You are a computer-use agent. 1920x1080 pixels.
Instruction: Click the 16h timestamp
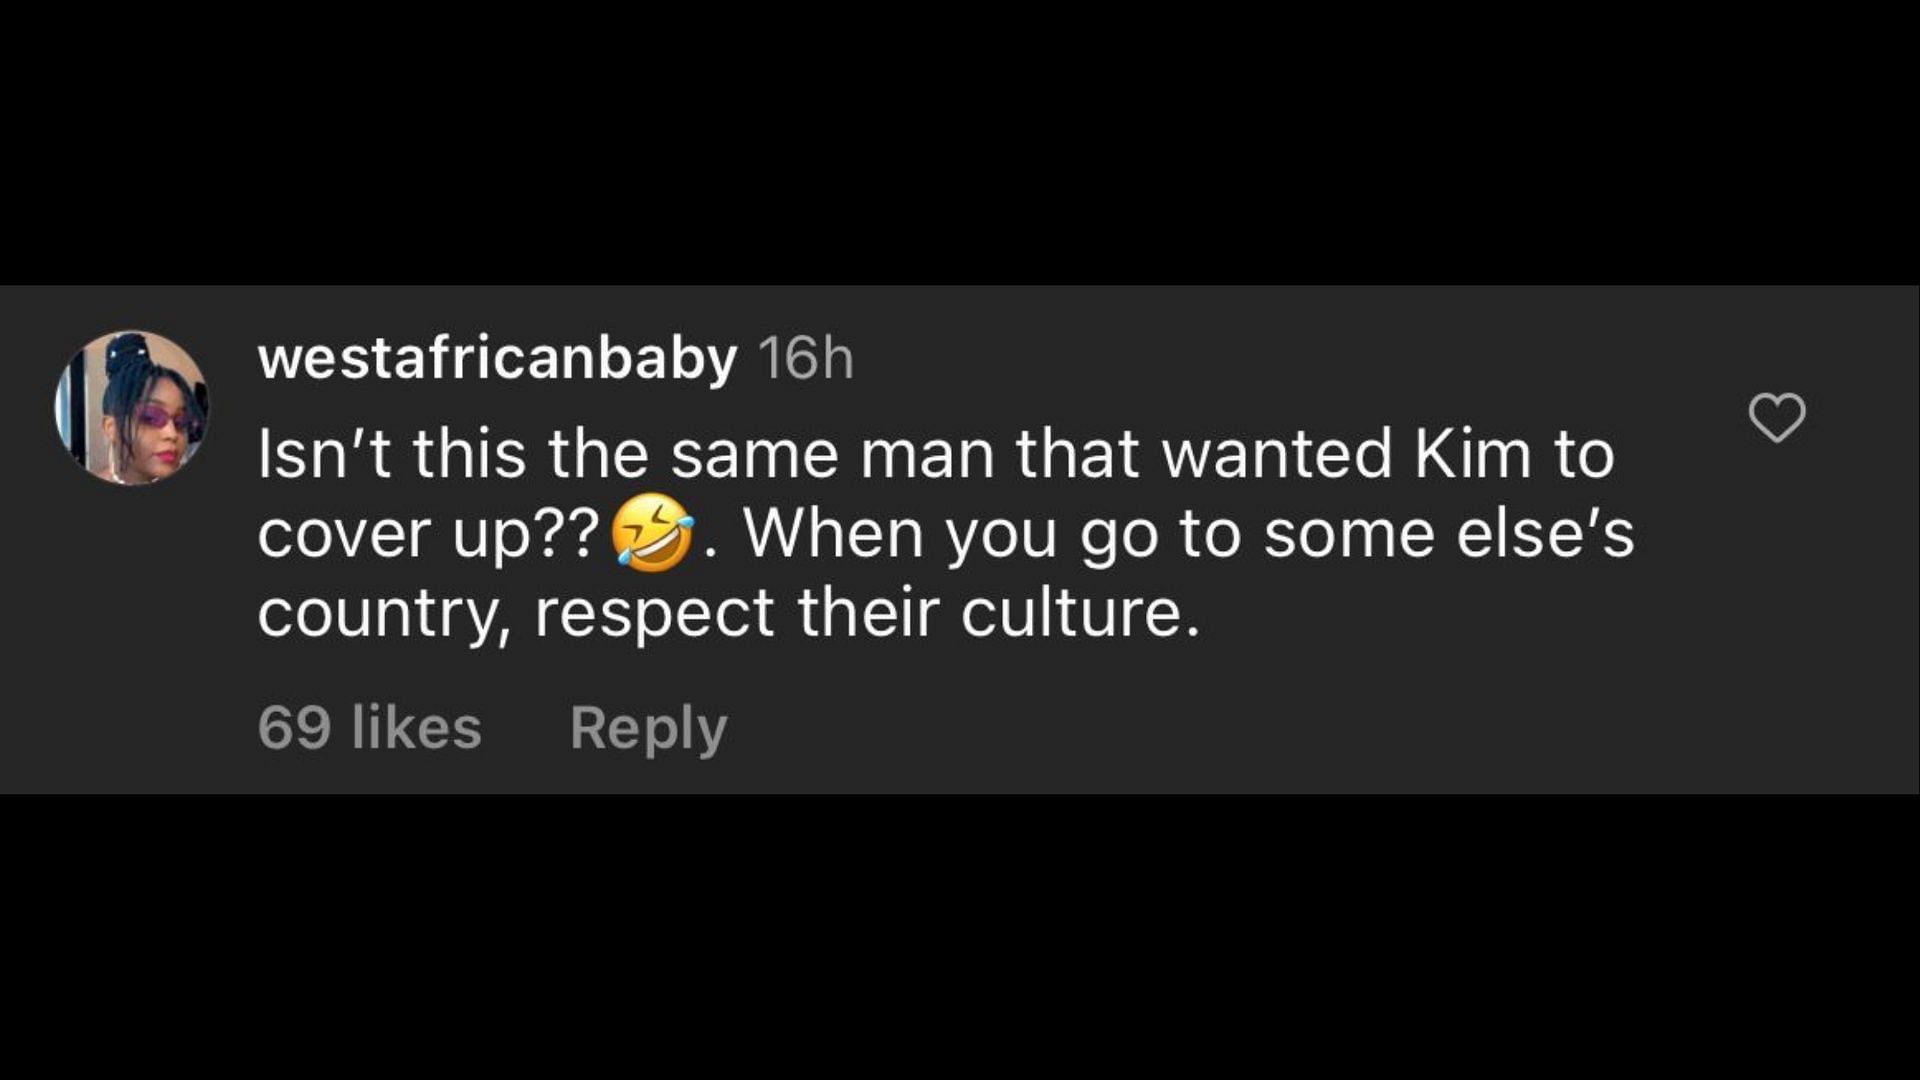806,358
